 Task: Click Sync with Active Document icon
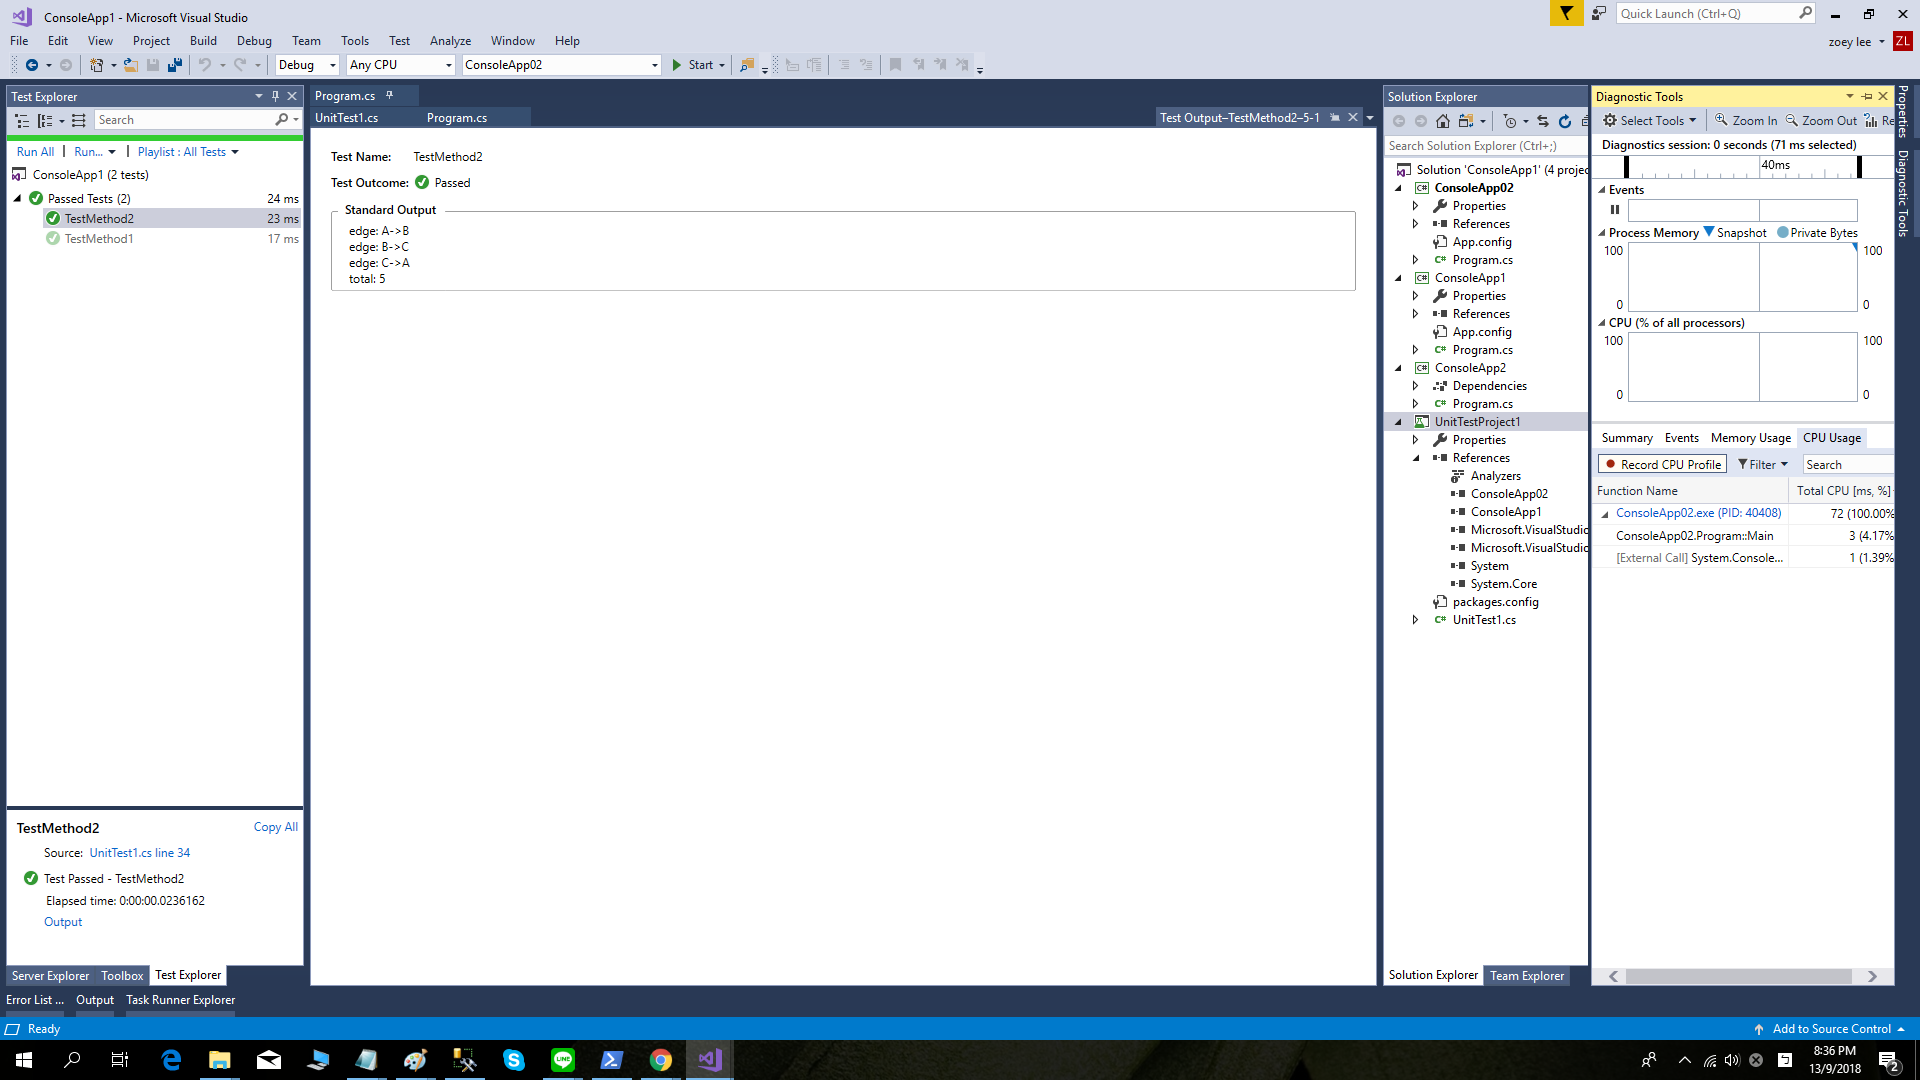1543,121
